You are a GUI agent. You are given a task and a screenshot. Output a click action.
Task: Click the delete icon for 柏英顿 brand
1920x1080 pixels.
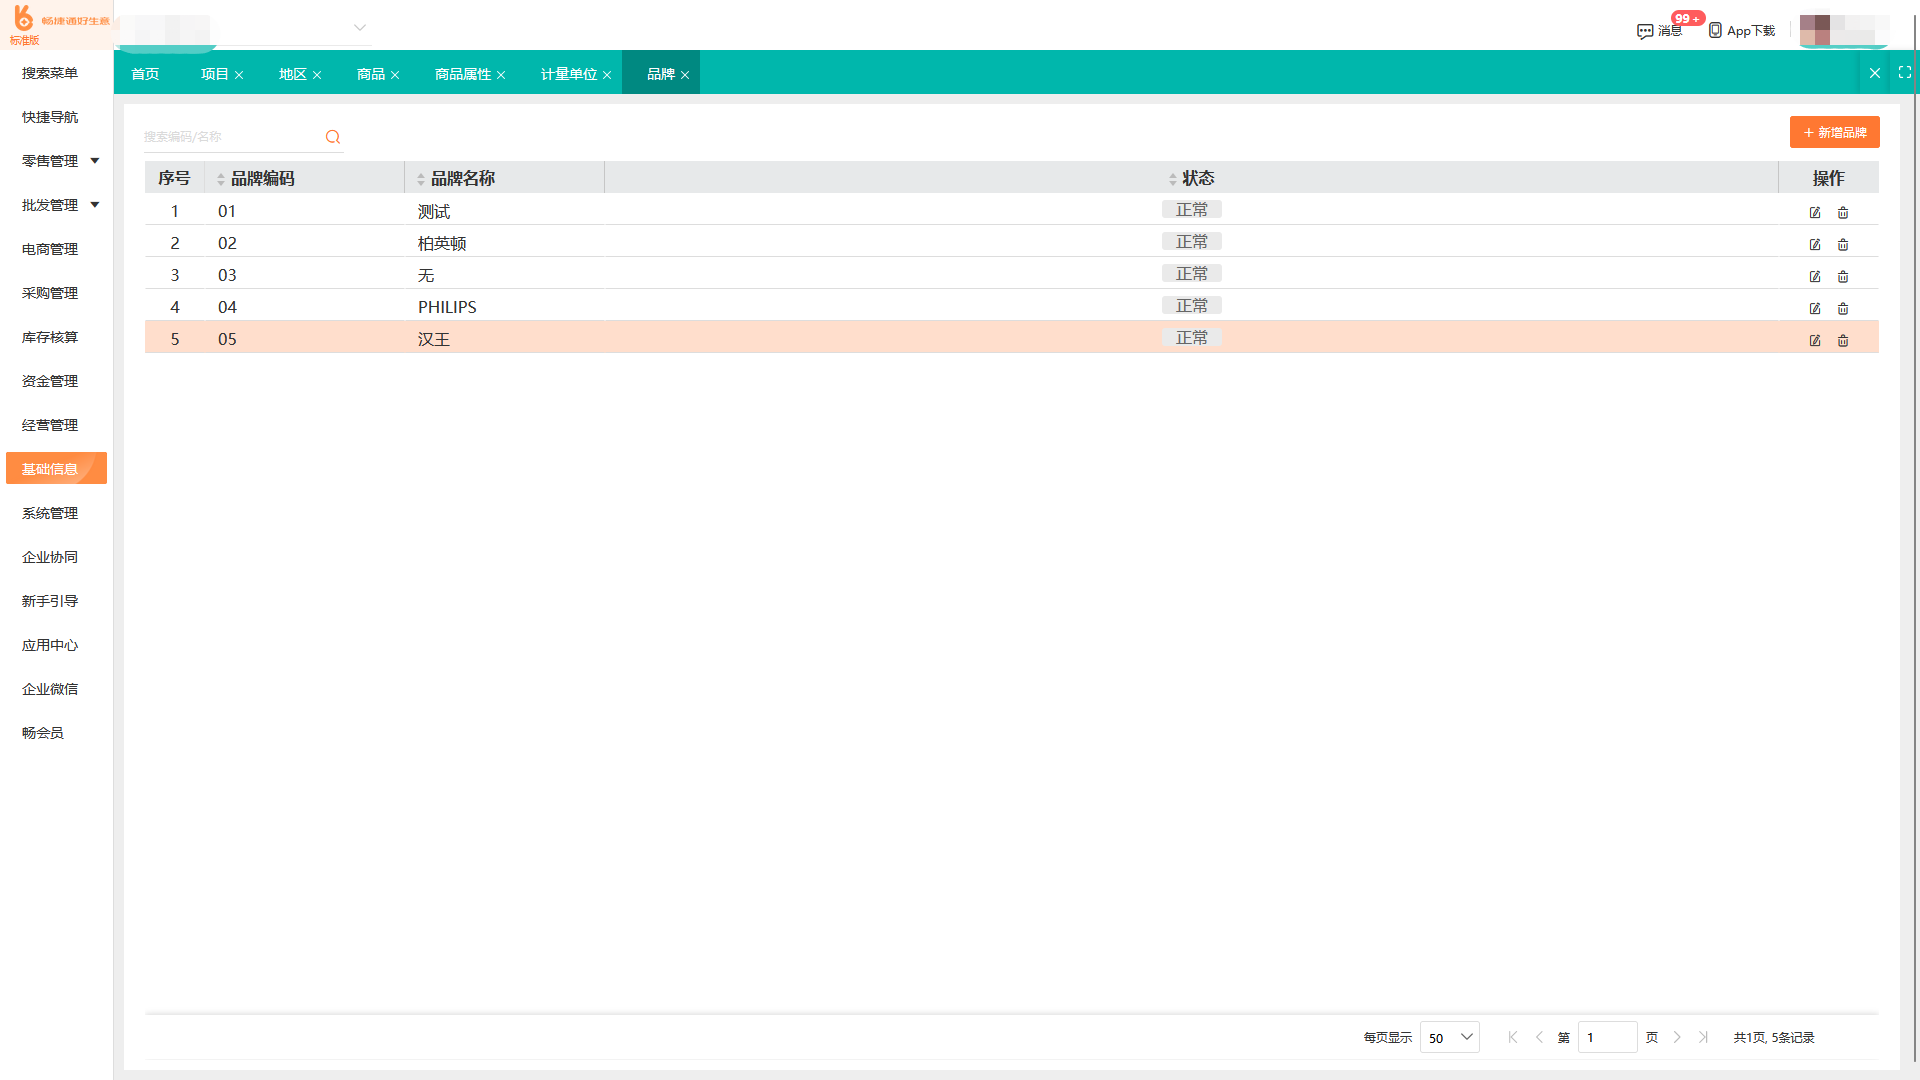click(1844, 243)
